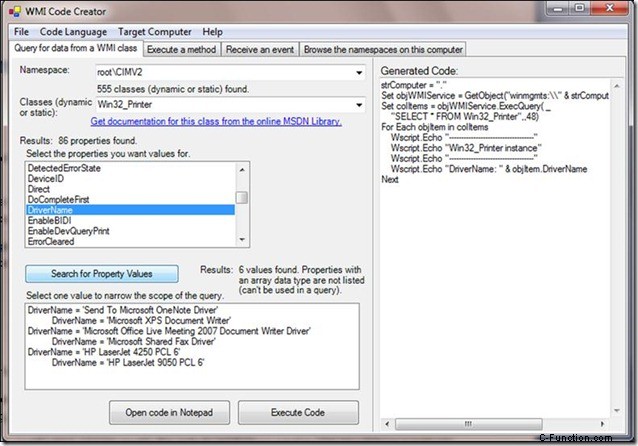Expand the Win32_Printer classes dropdown
The height and width of the screenshot is (446, 638).
tap(358, 104)
